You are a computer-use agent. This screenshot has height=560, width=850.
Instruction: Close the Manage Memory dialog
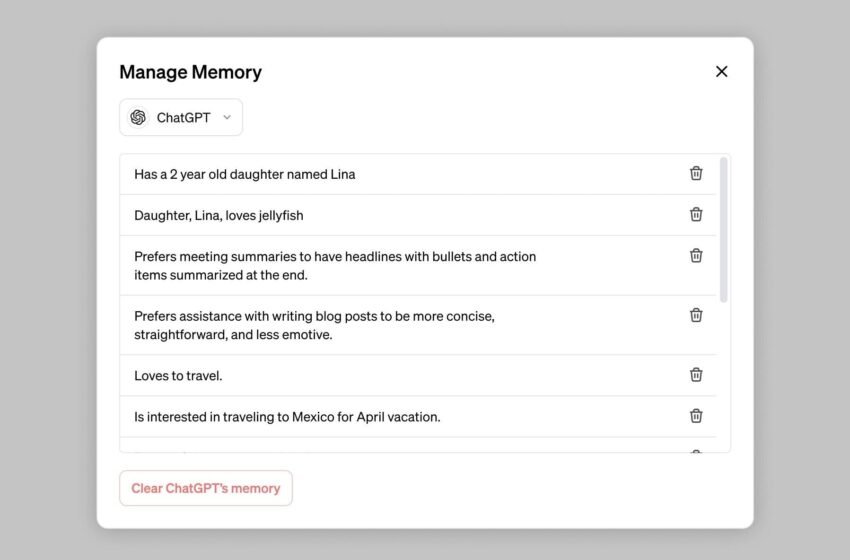(x=722, y=72)
